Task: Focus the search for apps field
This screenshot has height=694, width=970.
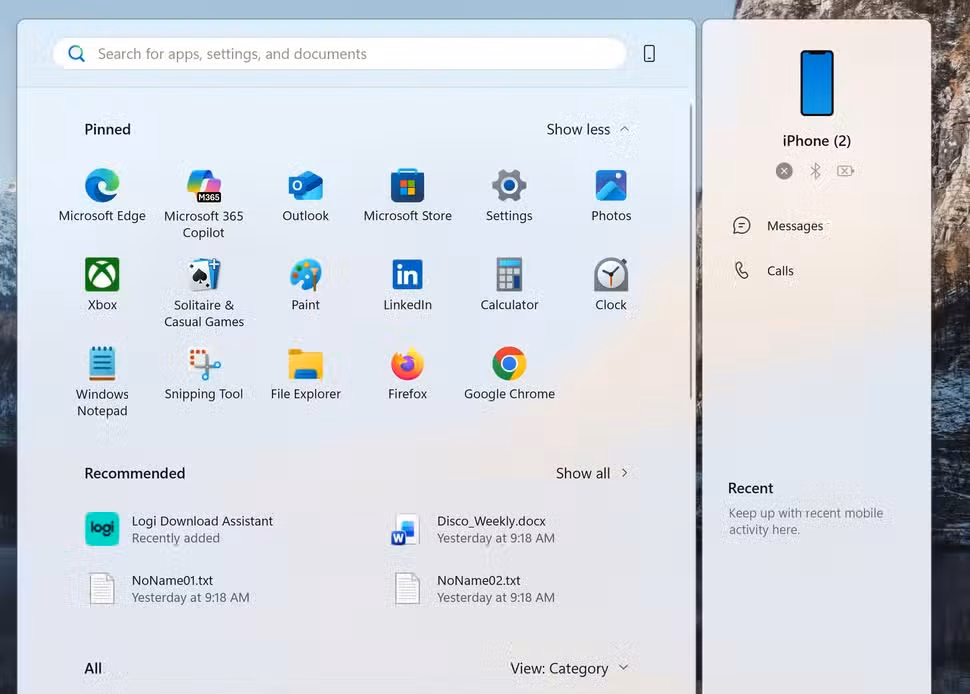Action: (x=340, y=54)
